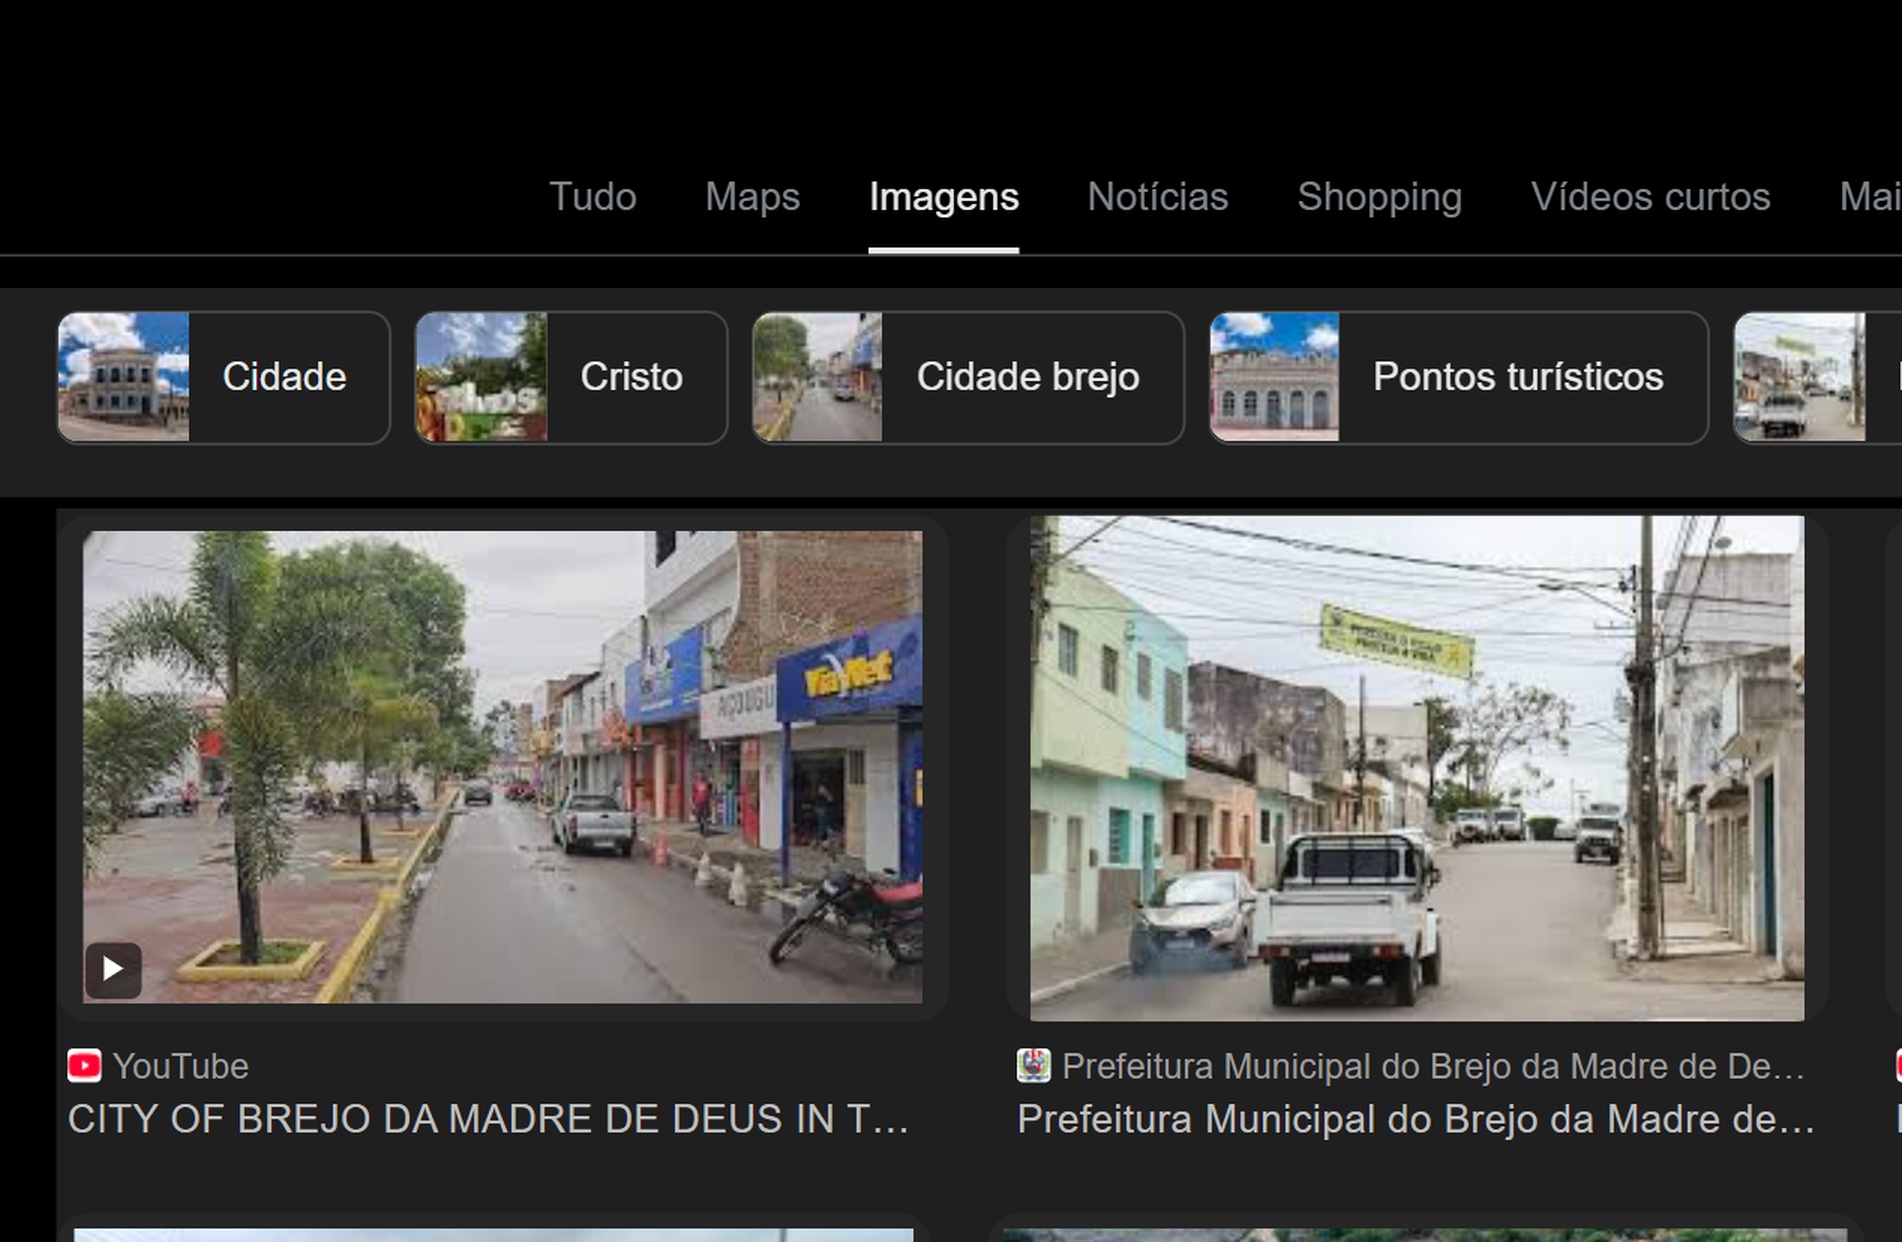Click the partially visible fifth chip thumbnail
This screenshot has width=1902, height=1242.
[1800, 377]
